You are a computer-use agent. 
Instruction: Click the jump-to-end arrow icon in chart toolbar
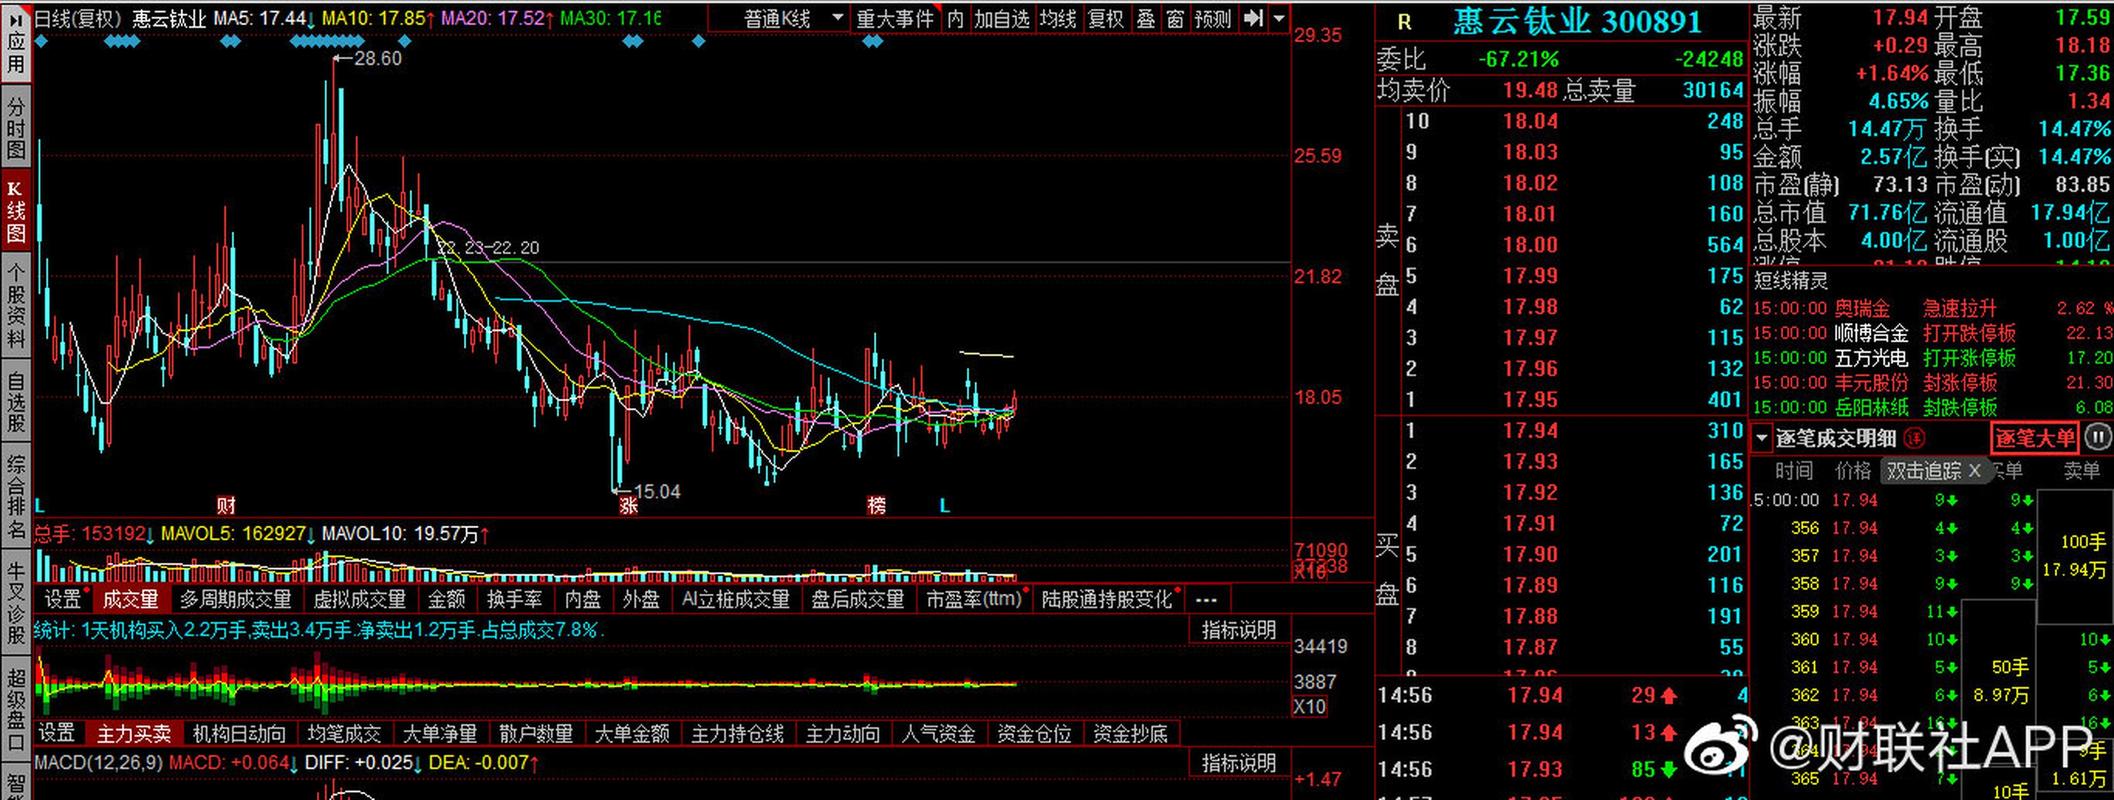tap(1253, 18)
